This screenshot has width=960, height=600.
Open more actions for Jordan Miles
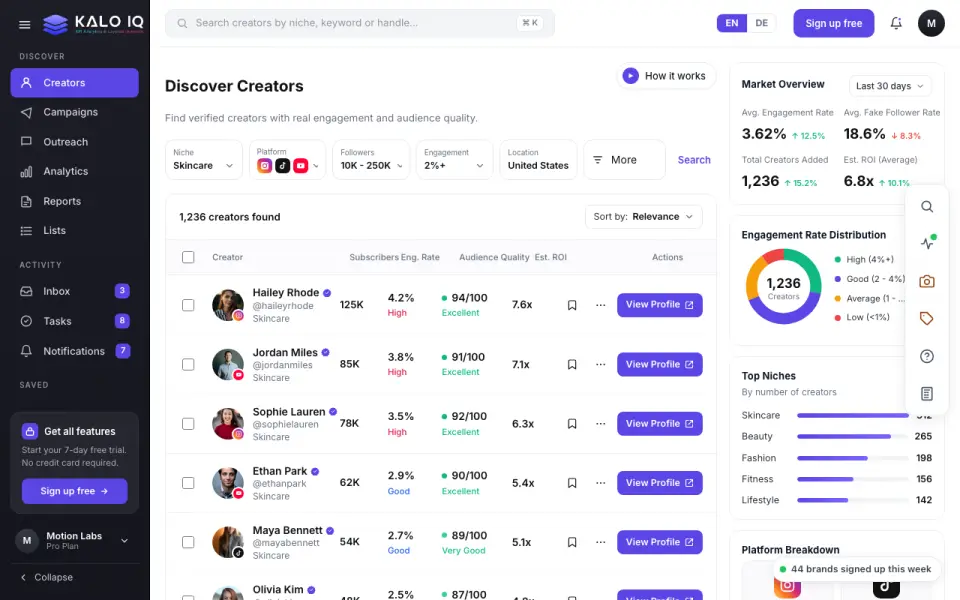pyautogui.click(x=601, y=364)
